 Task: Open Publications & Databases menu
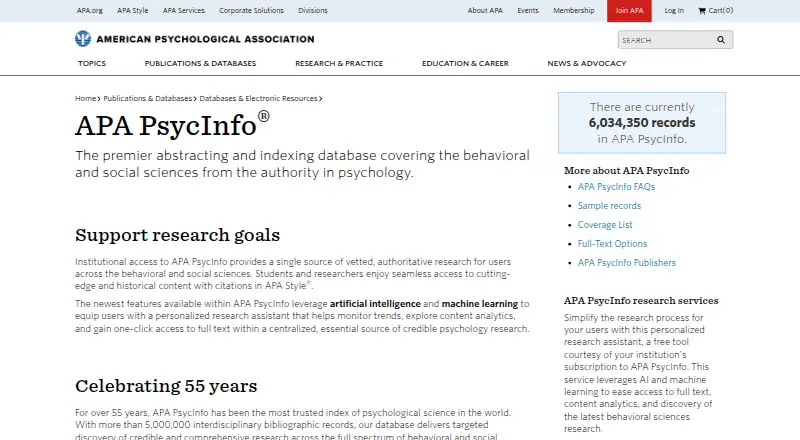pos(201,63)
